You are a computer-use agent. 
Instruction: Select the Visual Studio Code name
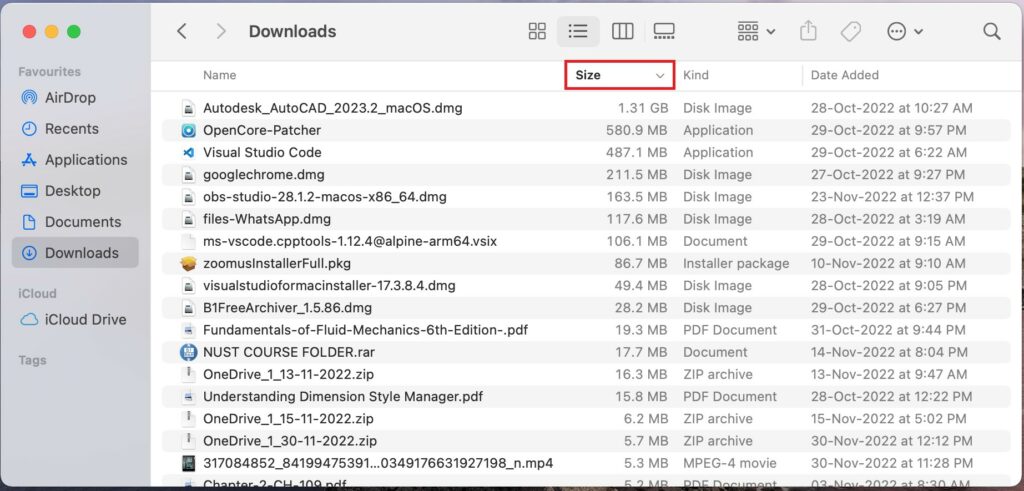pos(262,152)
